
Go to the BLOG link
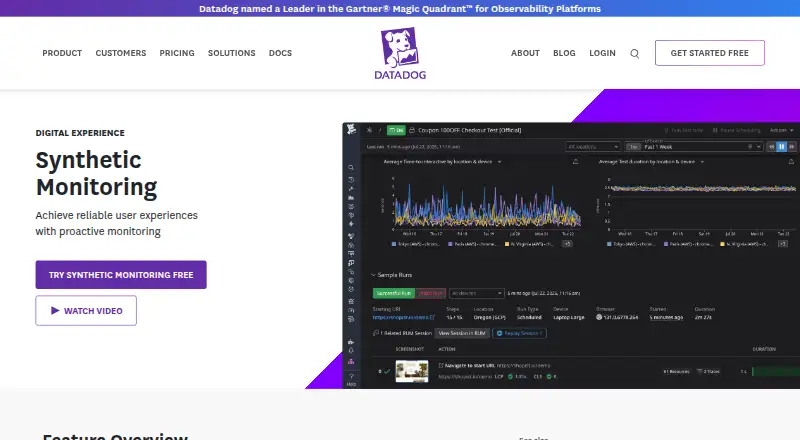[x=564, y=53]
